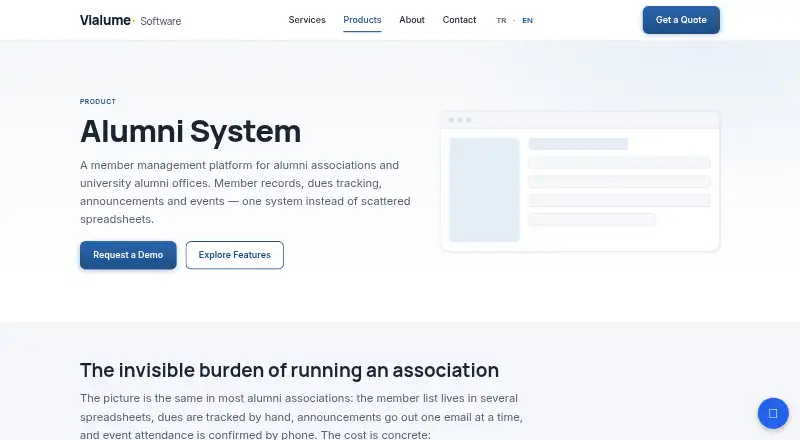Navigate to the About page
This screenshot has width=800, height=440.
click(412, 20)
